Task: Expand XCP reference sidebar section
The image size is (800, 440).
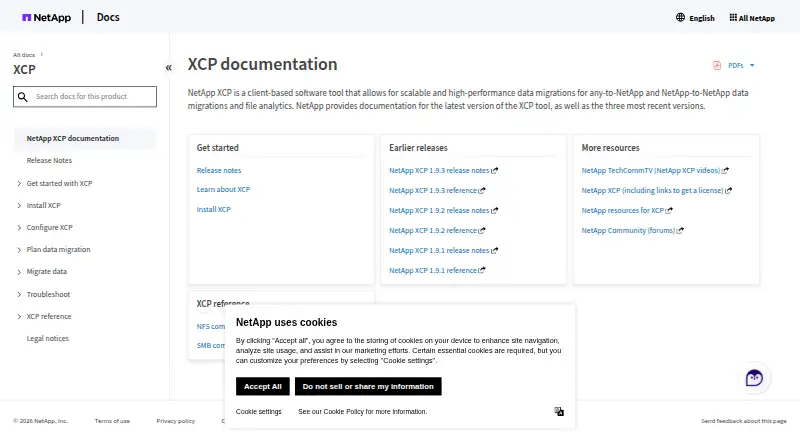Action: point(19,316)
